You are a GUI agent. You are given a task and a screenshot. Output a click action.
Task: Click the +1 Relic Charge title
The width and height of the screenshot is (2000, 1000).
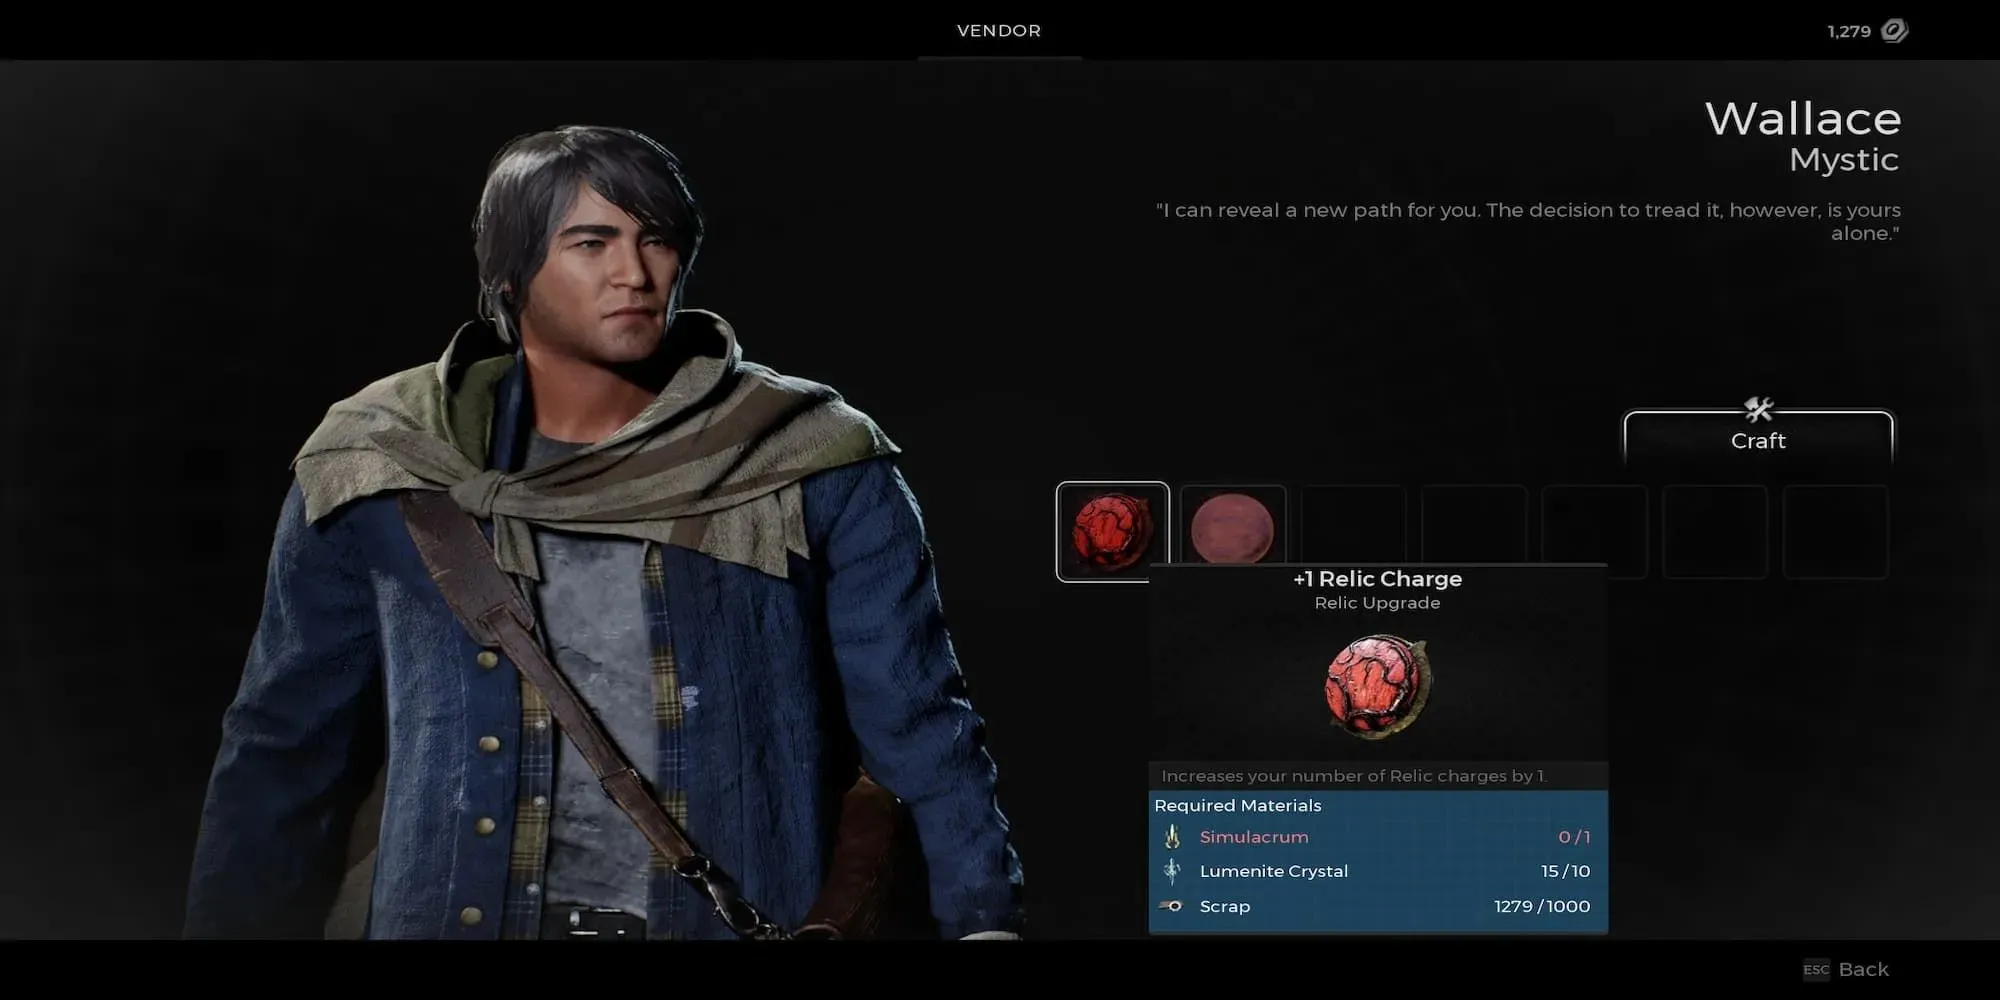click(1378, 578)
